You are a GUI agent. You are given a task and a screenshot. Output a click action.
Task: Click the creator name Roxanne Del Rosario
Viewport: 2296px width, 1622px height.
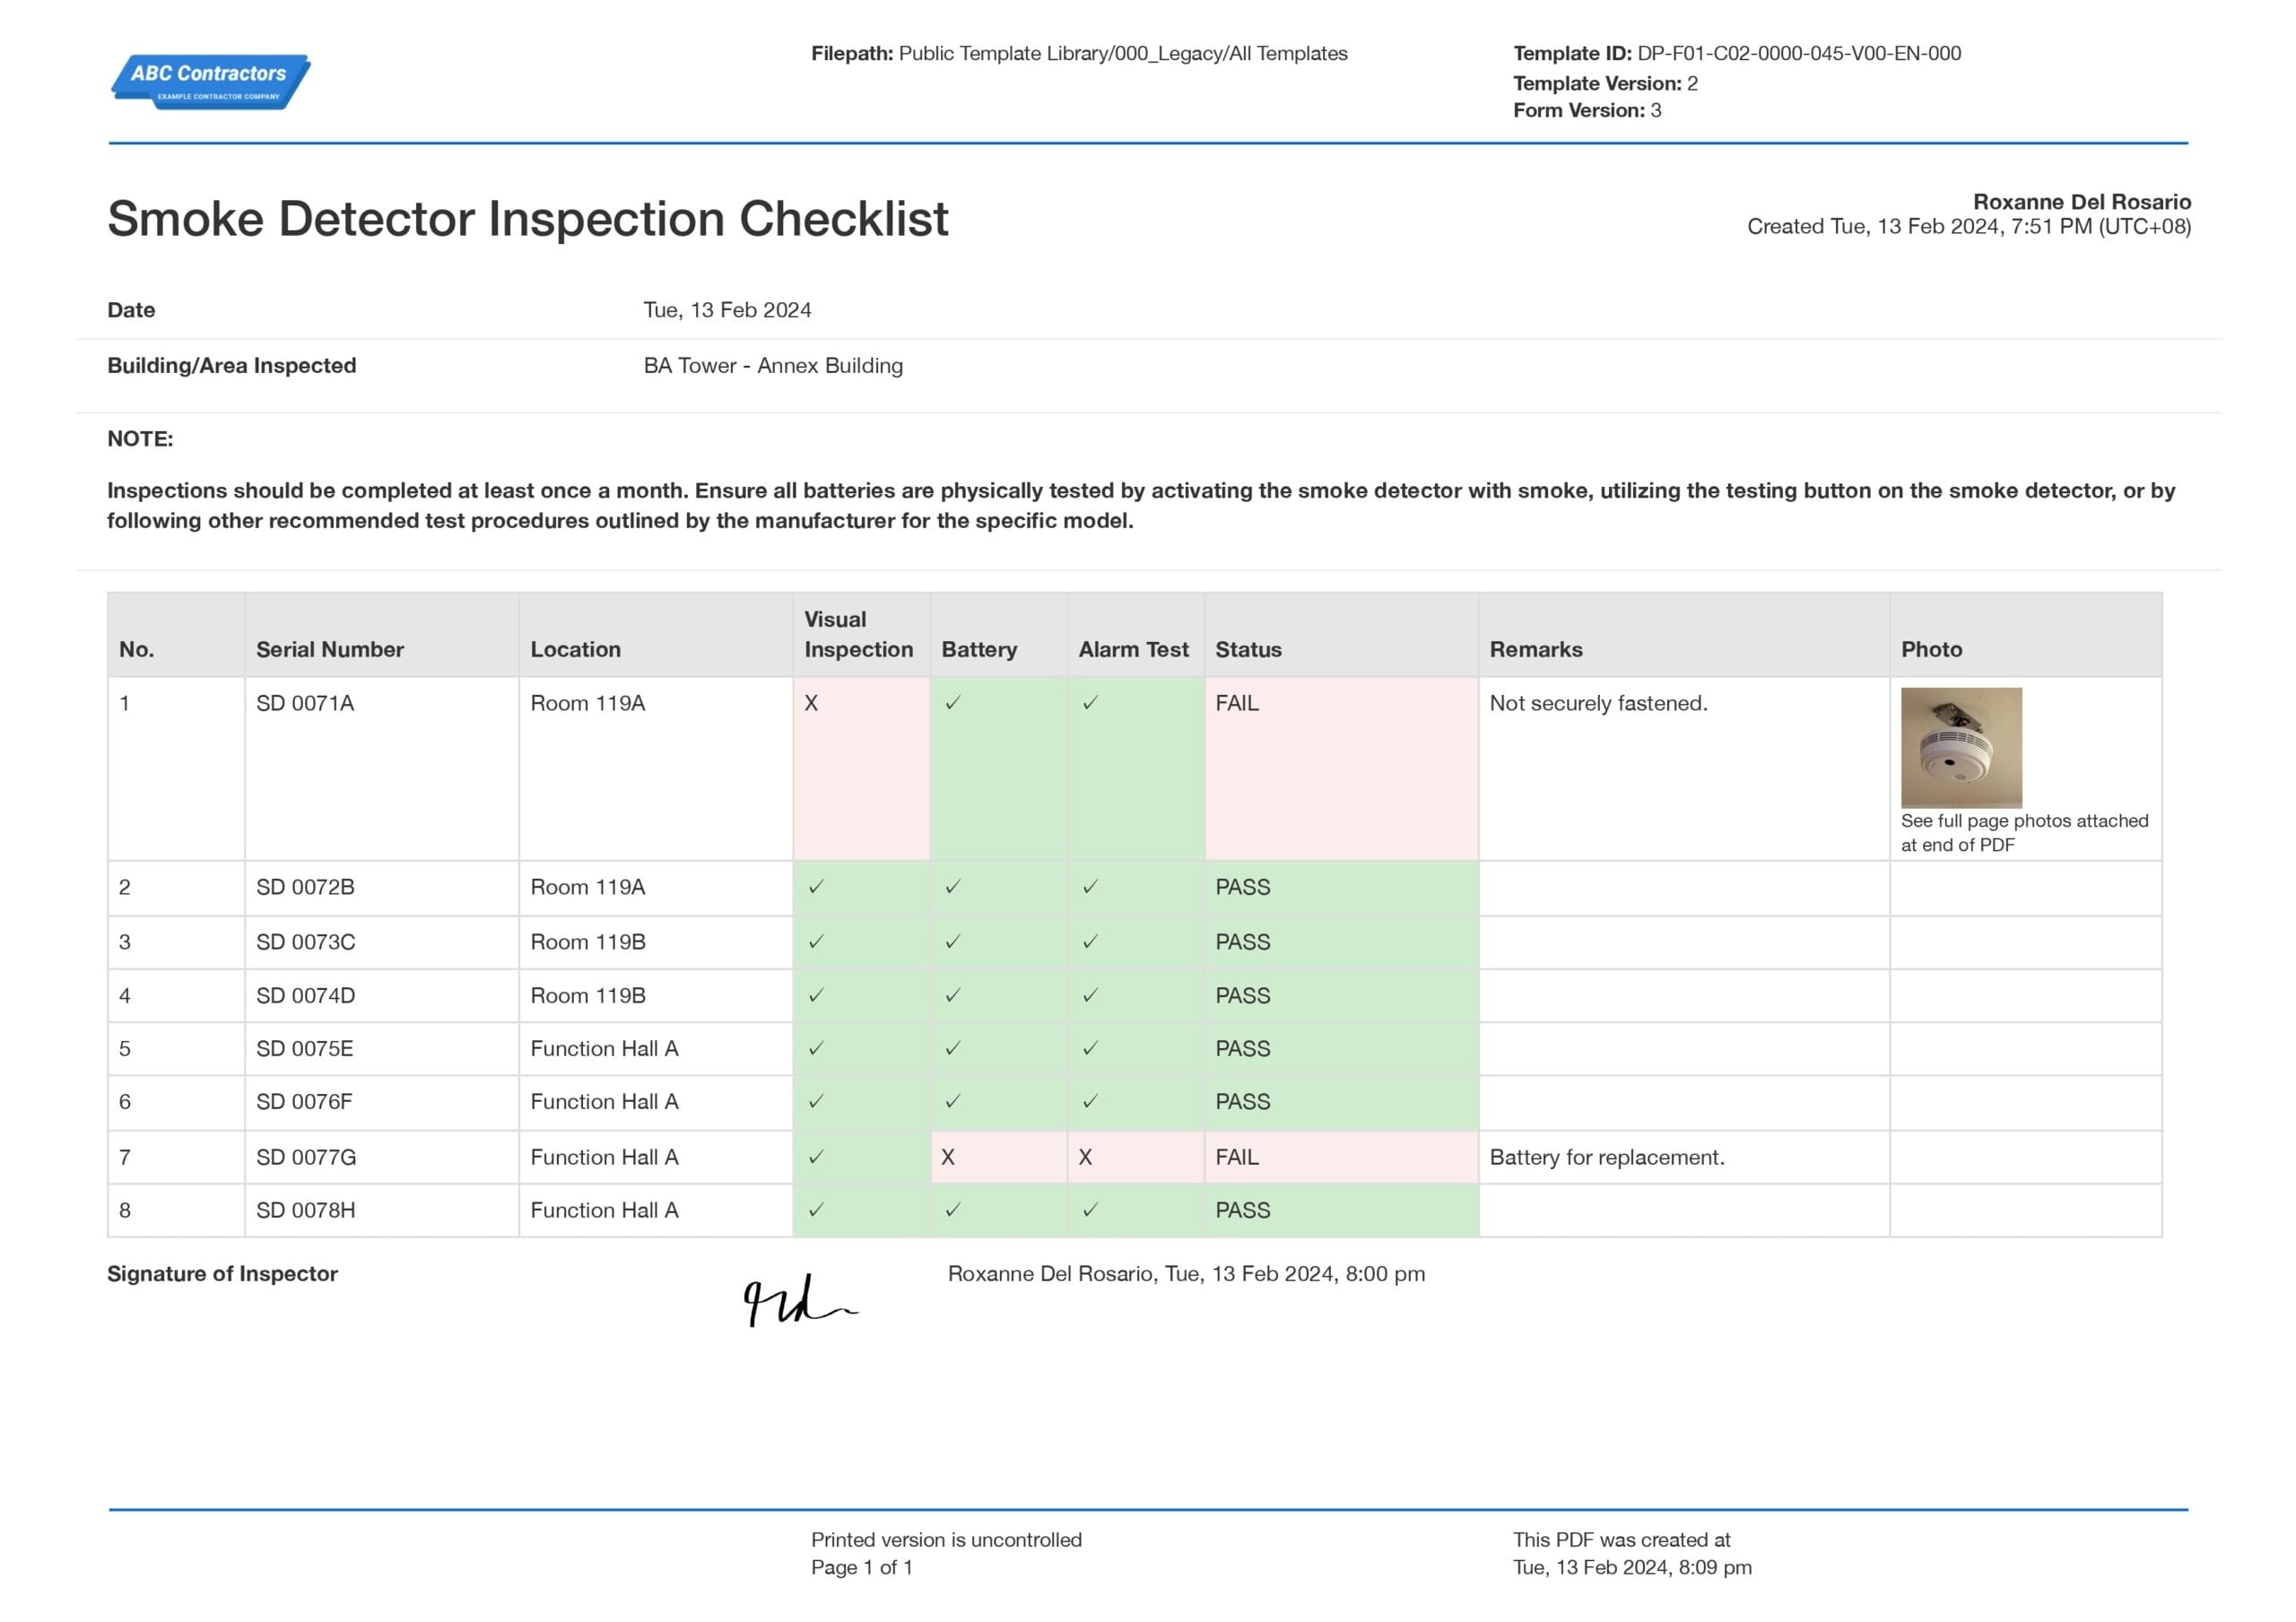(2082, 201)
